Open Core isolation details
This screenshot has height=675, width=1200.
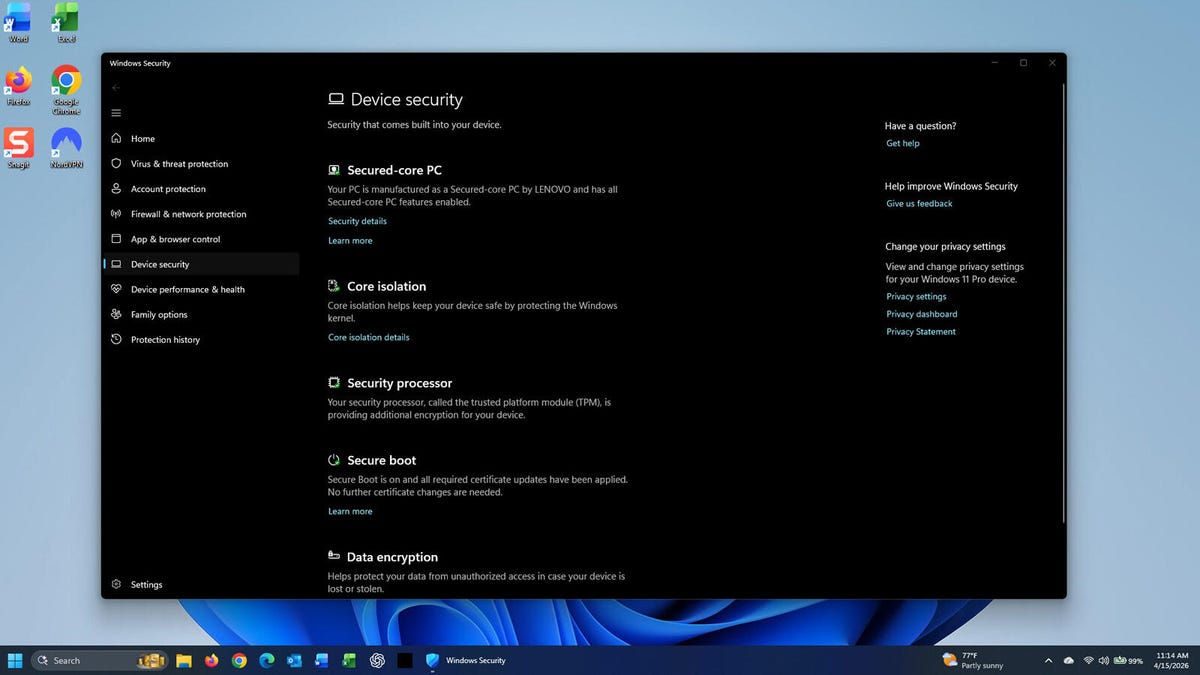(368, 337)
